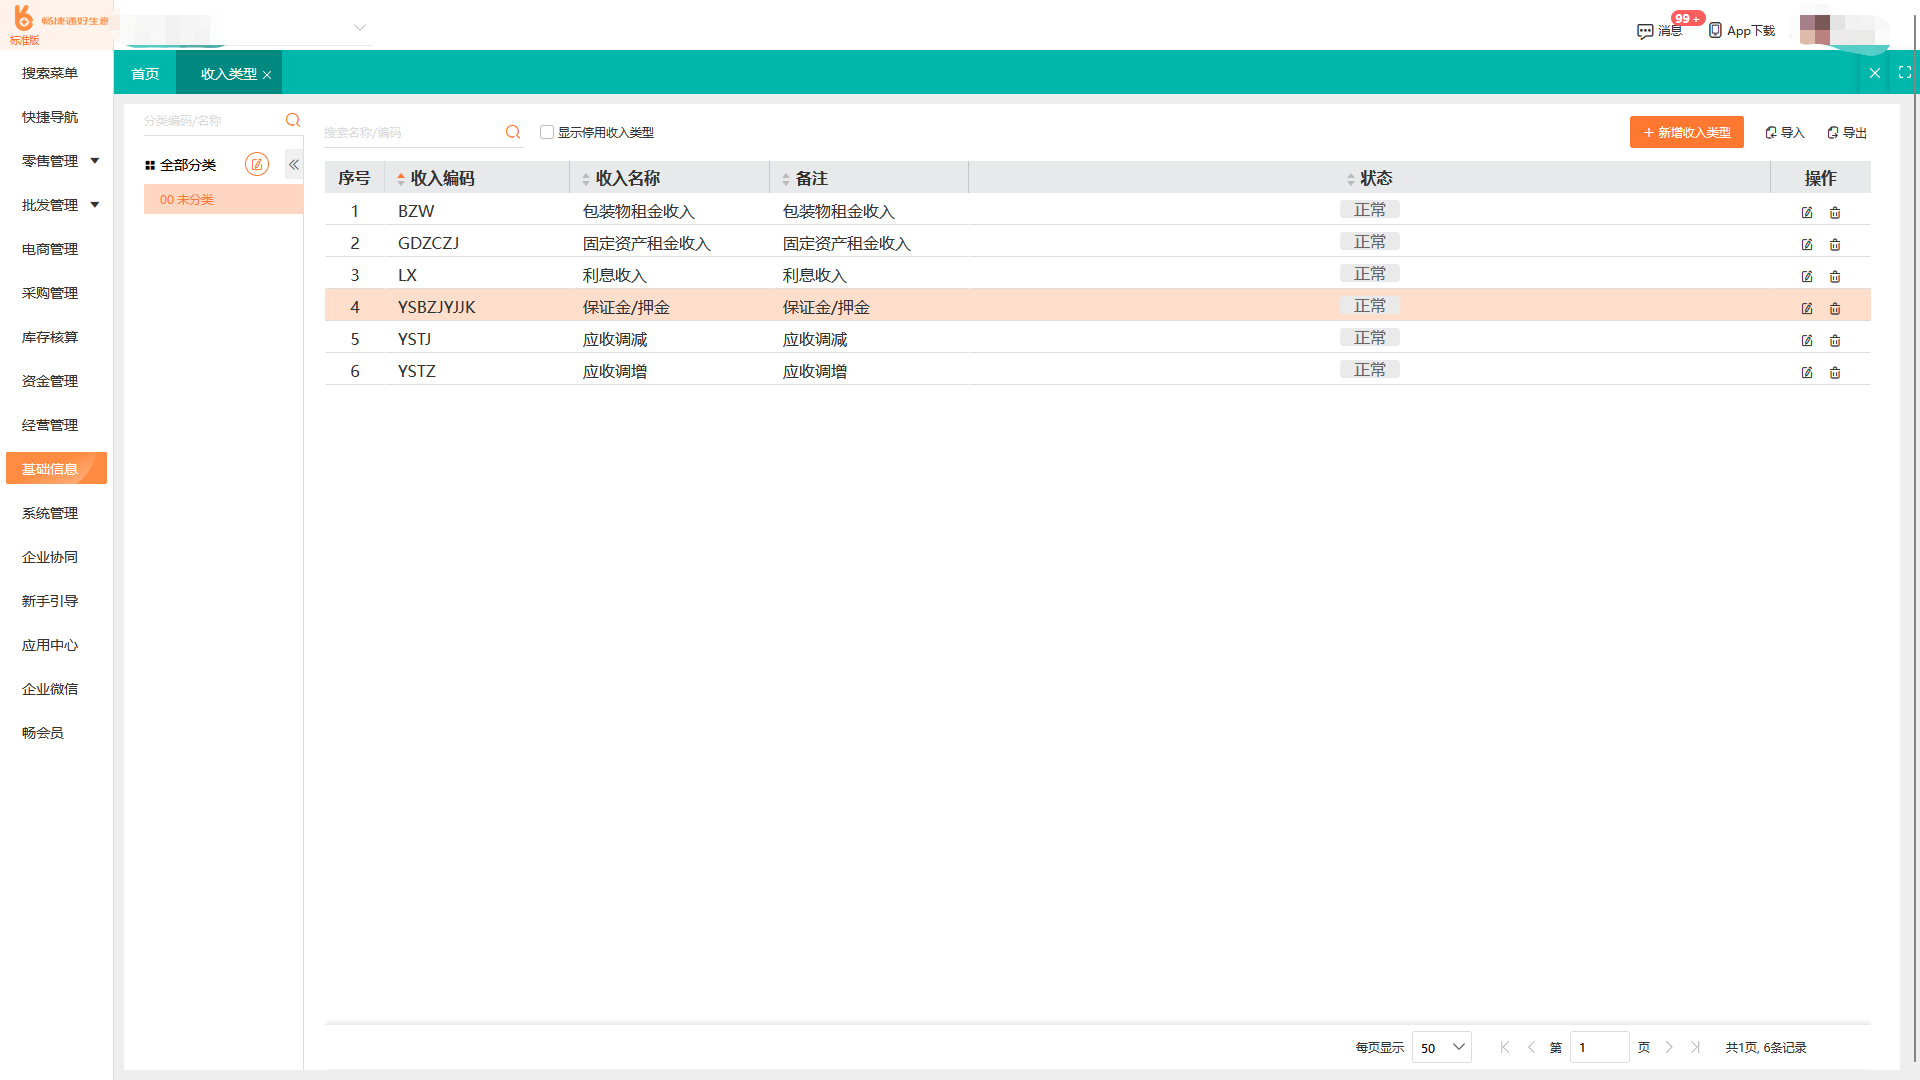Viewport: 1920px width, 1080px height.
Task: Click the new income type button
Action: pyautogui.click(x=1689, y=132)
